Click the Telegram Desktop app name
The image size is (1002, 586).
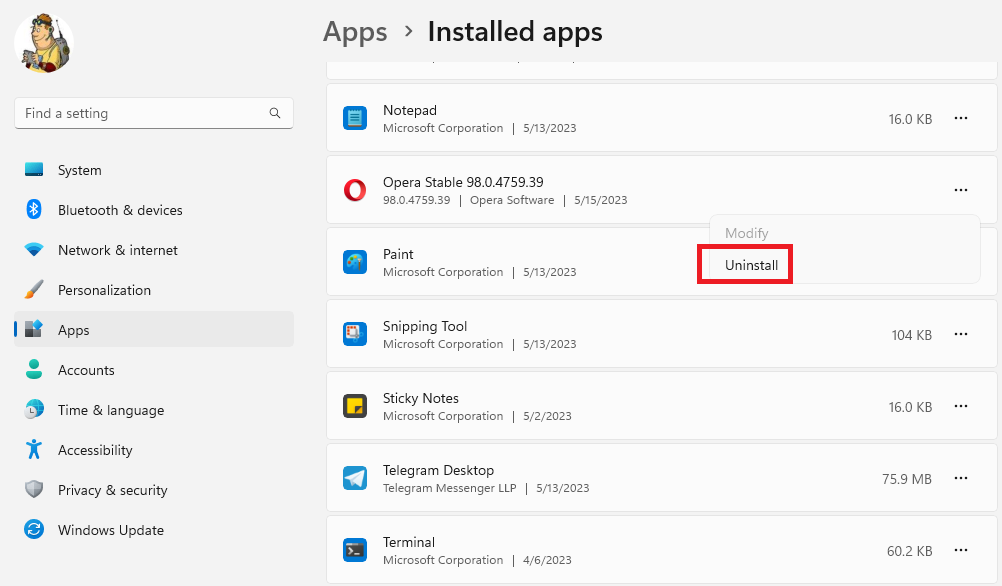pos(438,470)
